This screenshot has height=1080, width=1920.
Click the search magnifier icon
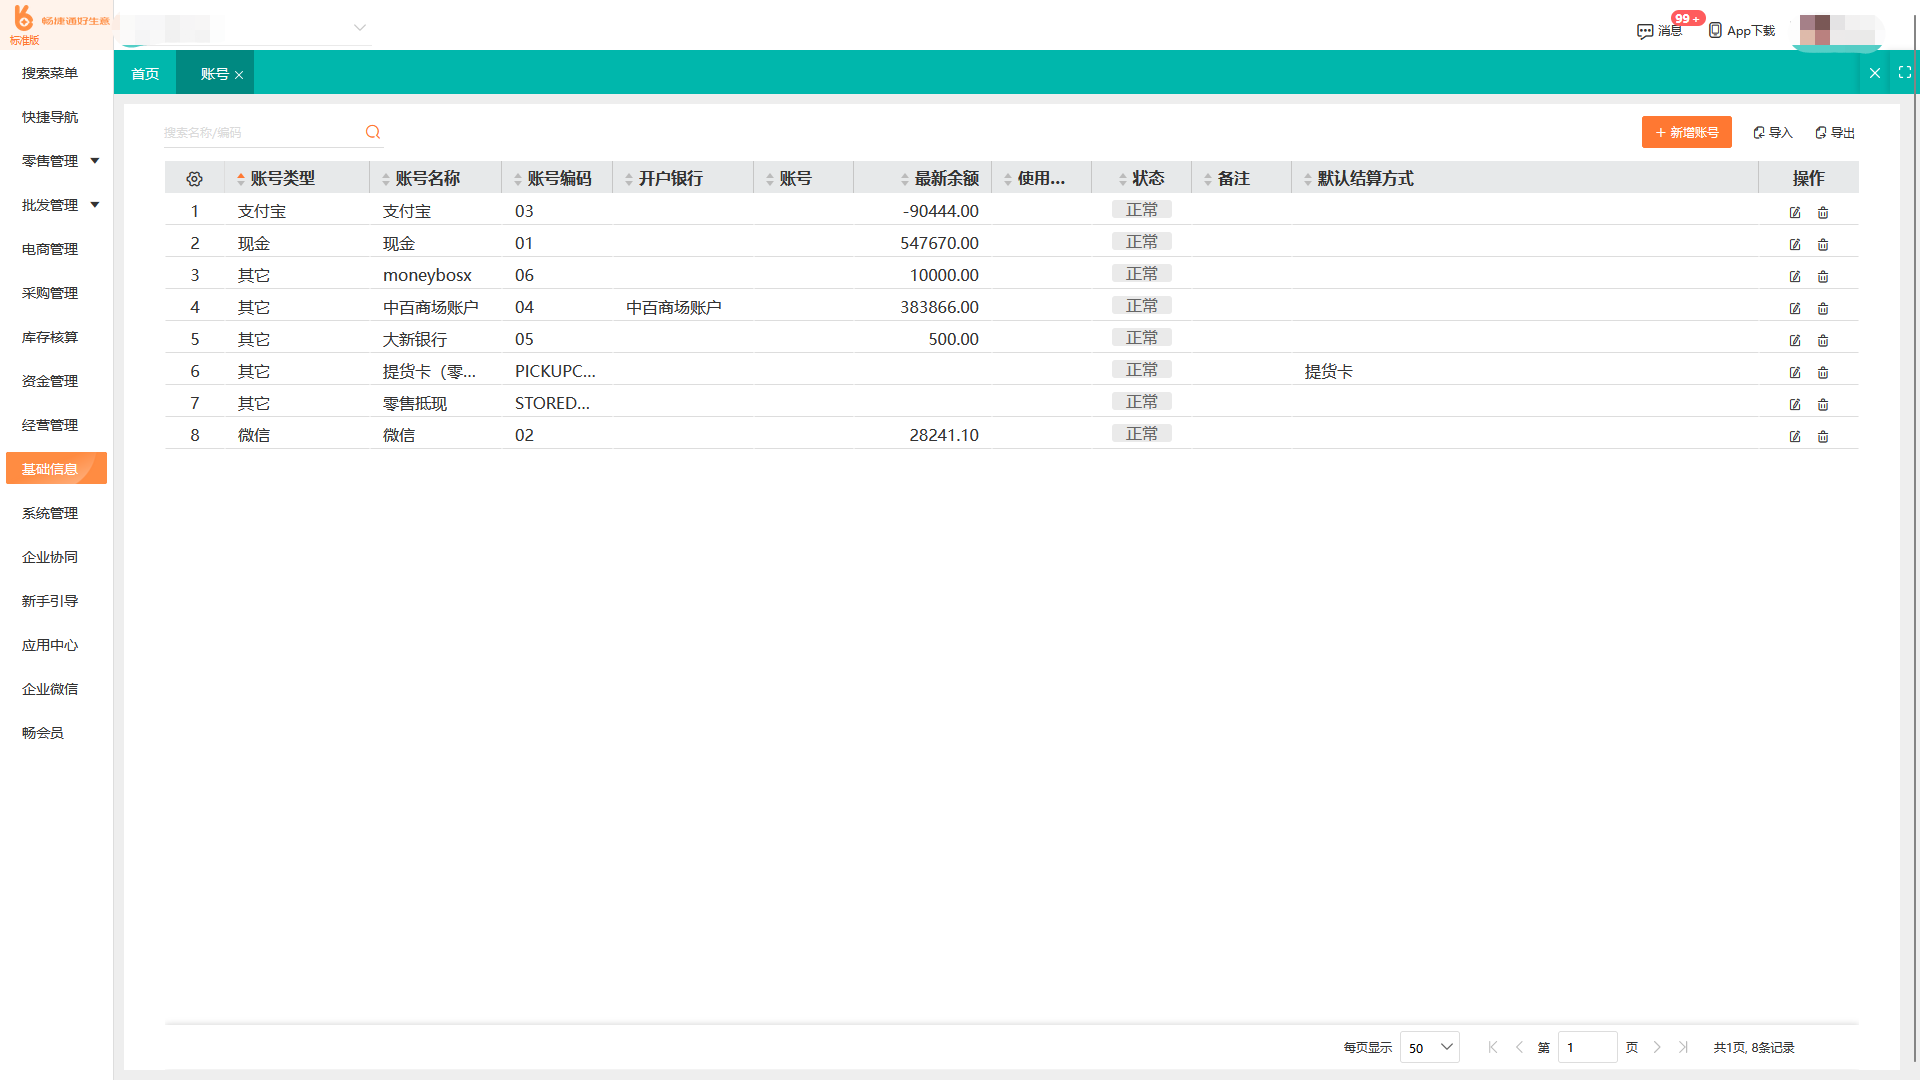373,131
